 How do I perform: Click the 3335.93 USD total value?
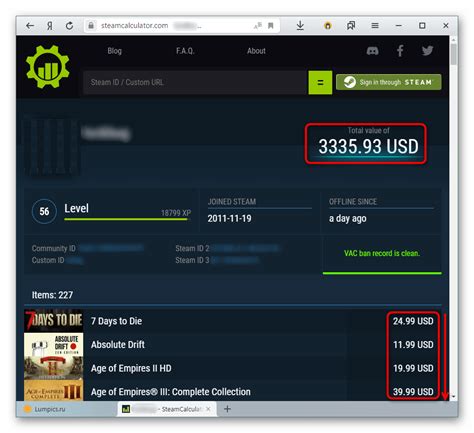tap(368, 146)
